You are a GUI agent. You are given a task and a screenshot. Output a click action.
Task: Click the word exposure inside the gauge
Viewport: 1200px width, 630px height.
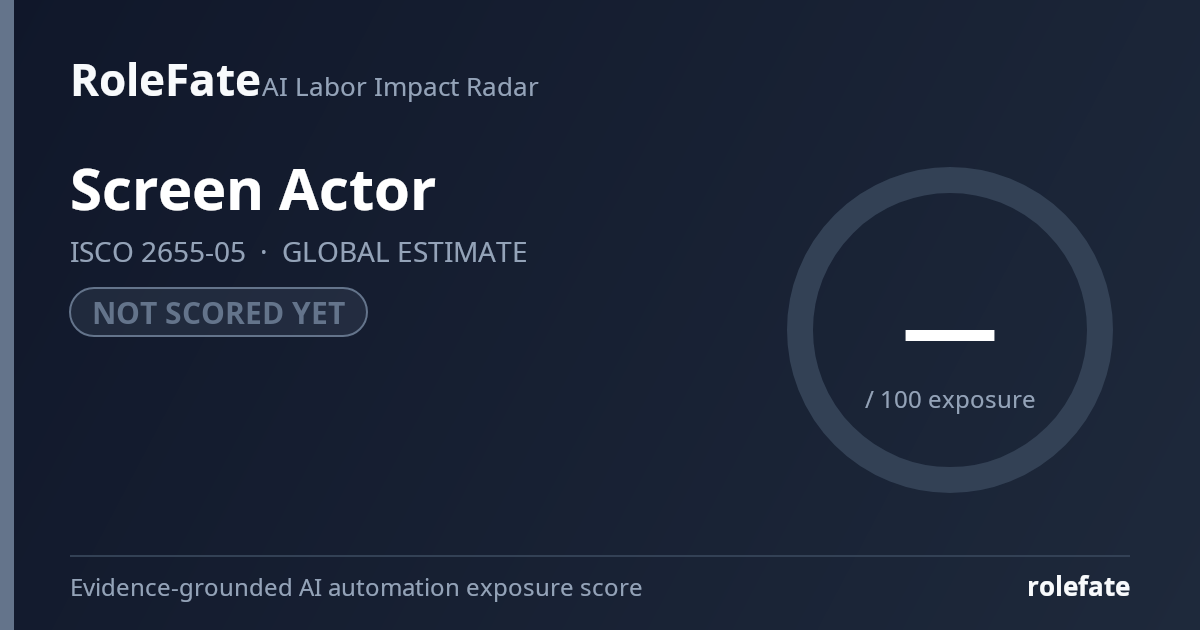pyautogui.click(x=982, y=401)
